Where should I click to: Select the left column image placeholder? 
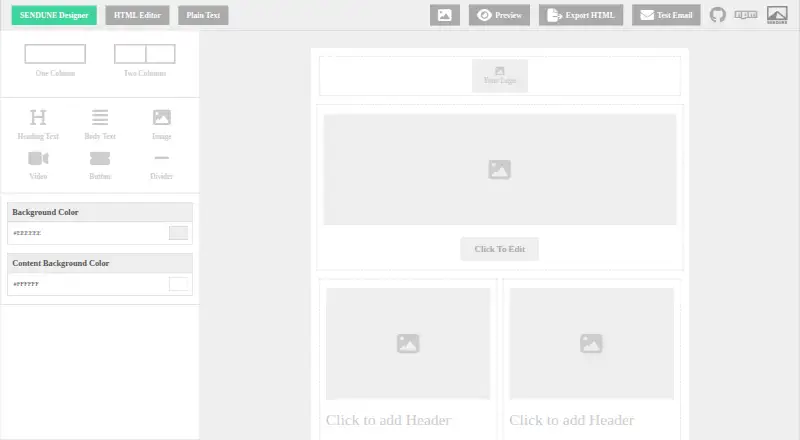coord(408,344)
